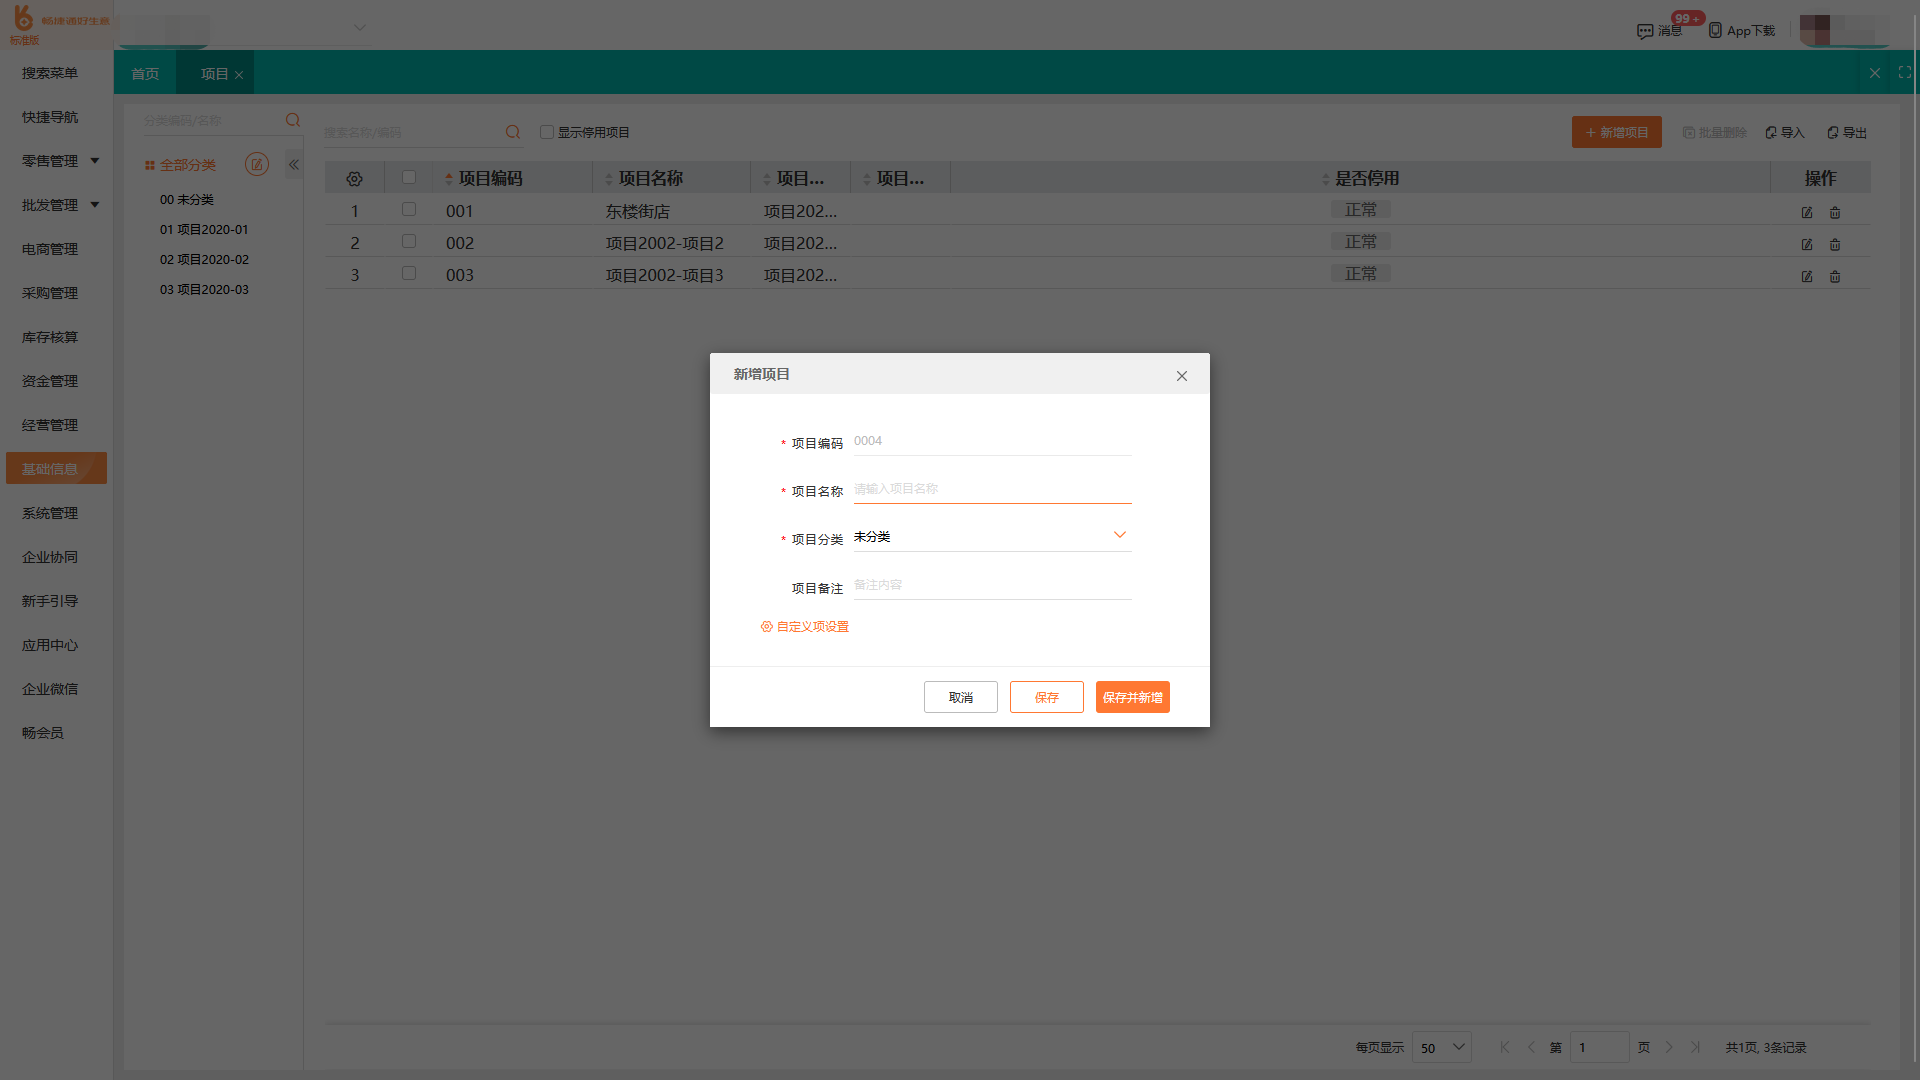Click the search icon in toolbar
This screenshot has height=1080, width=1920.
pyautogui.click(x=295, y=120)
